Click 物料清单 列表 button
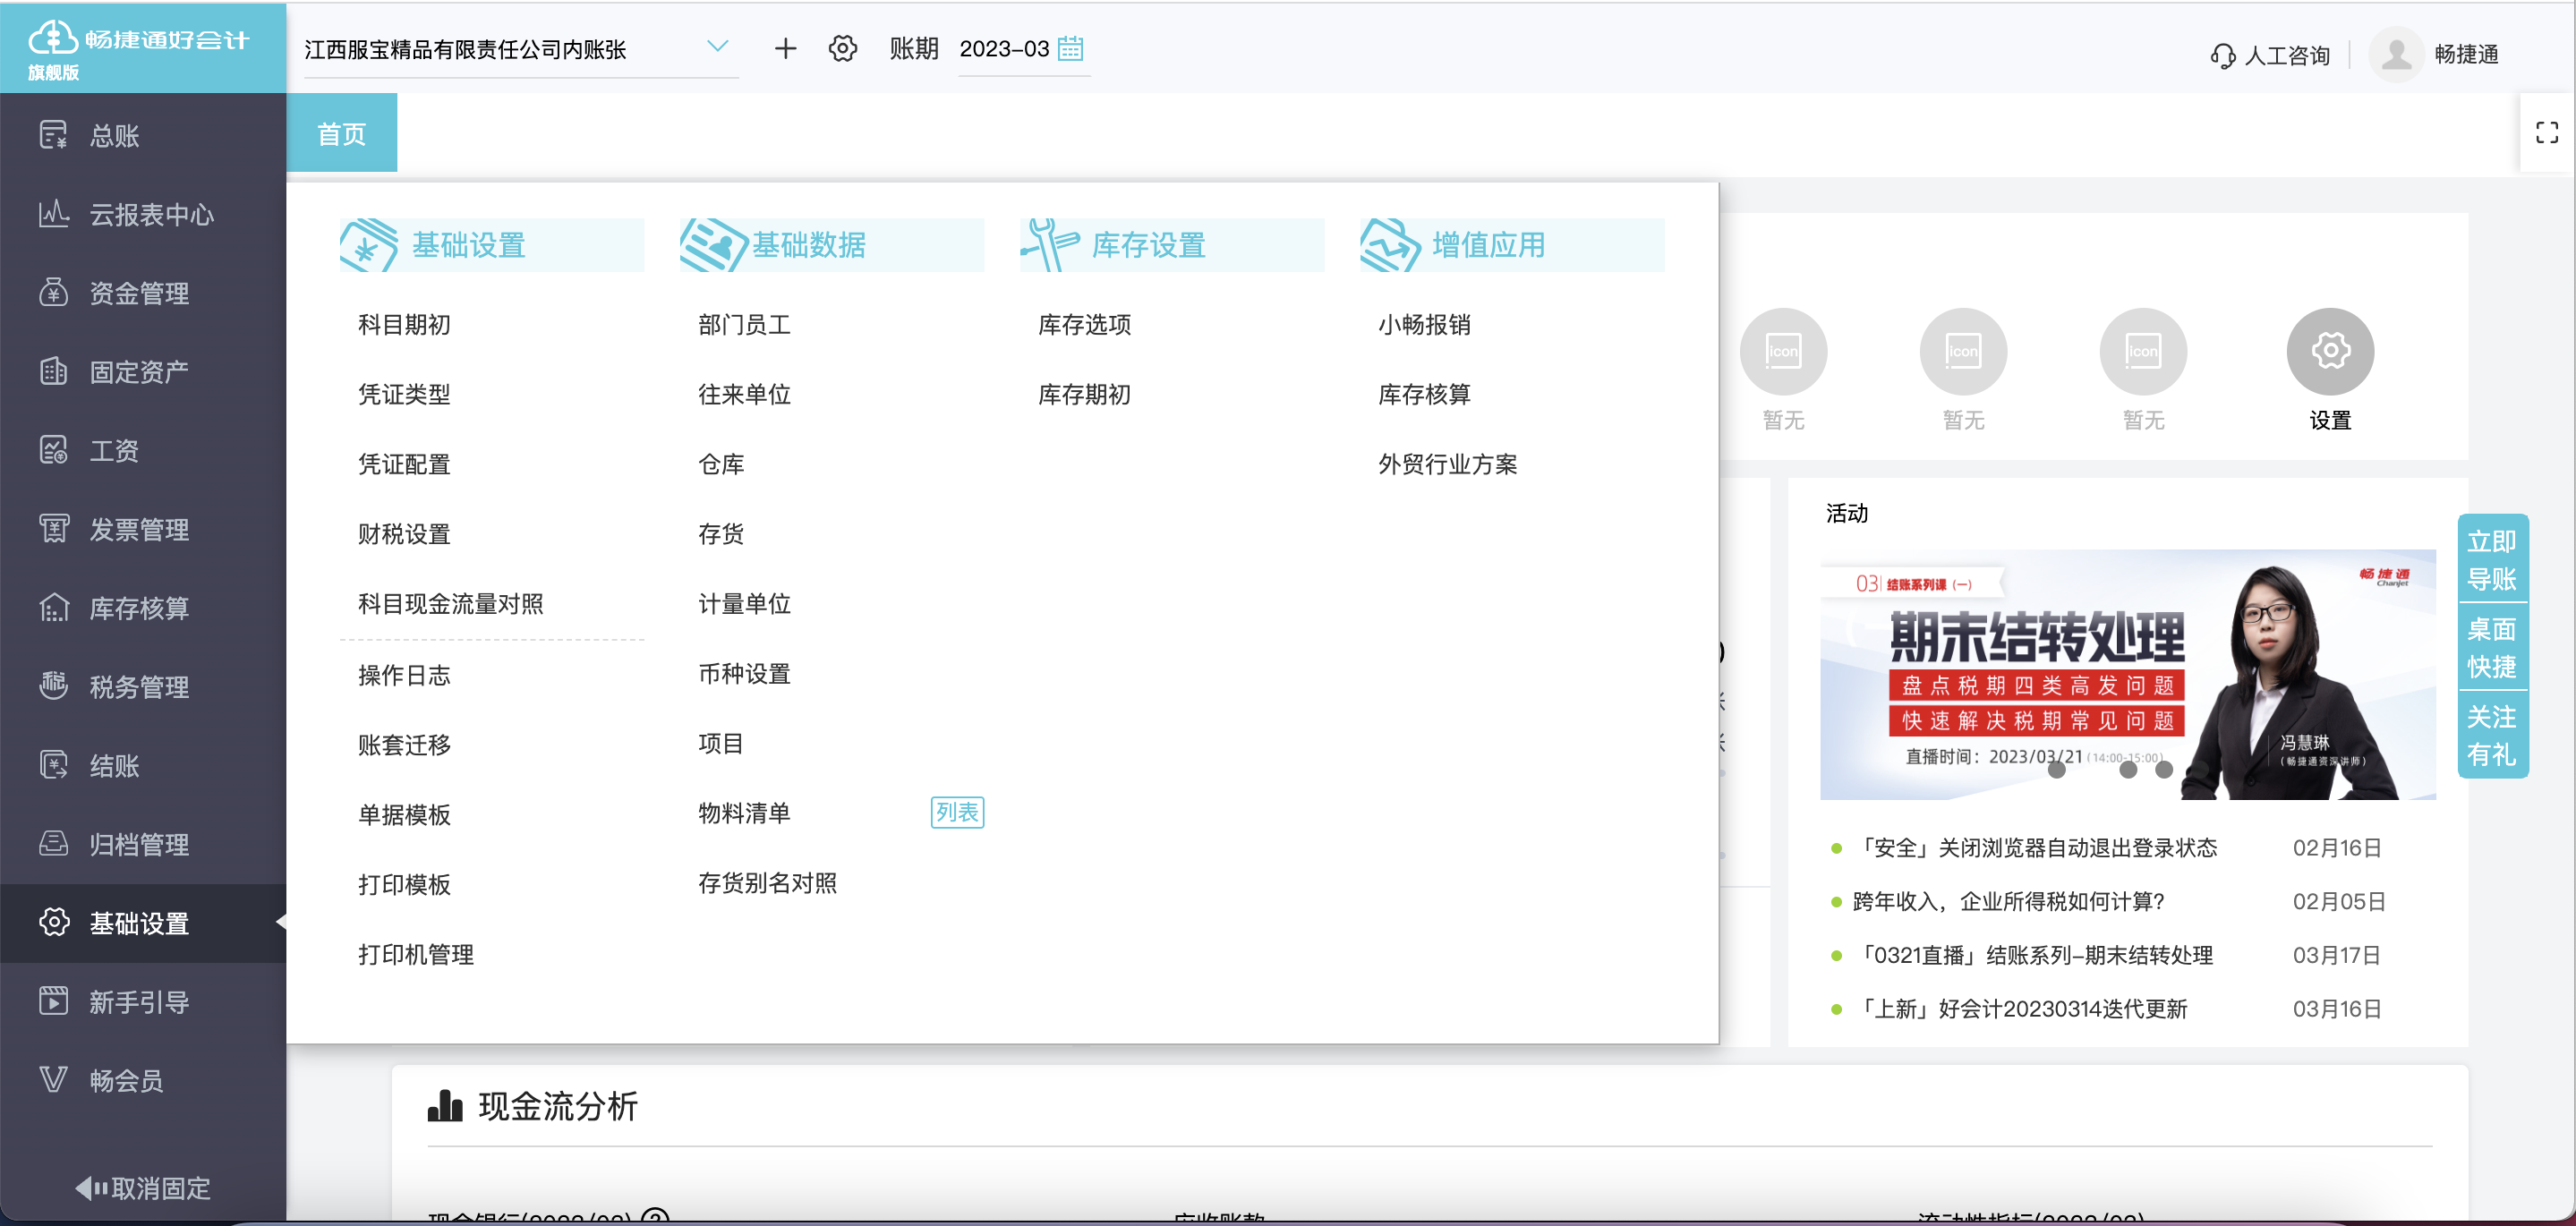This screenshot has height=1226, width=2576. (958, 812)
